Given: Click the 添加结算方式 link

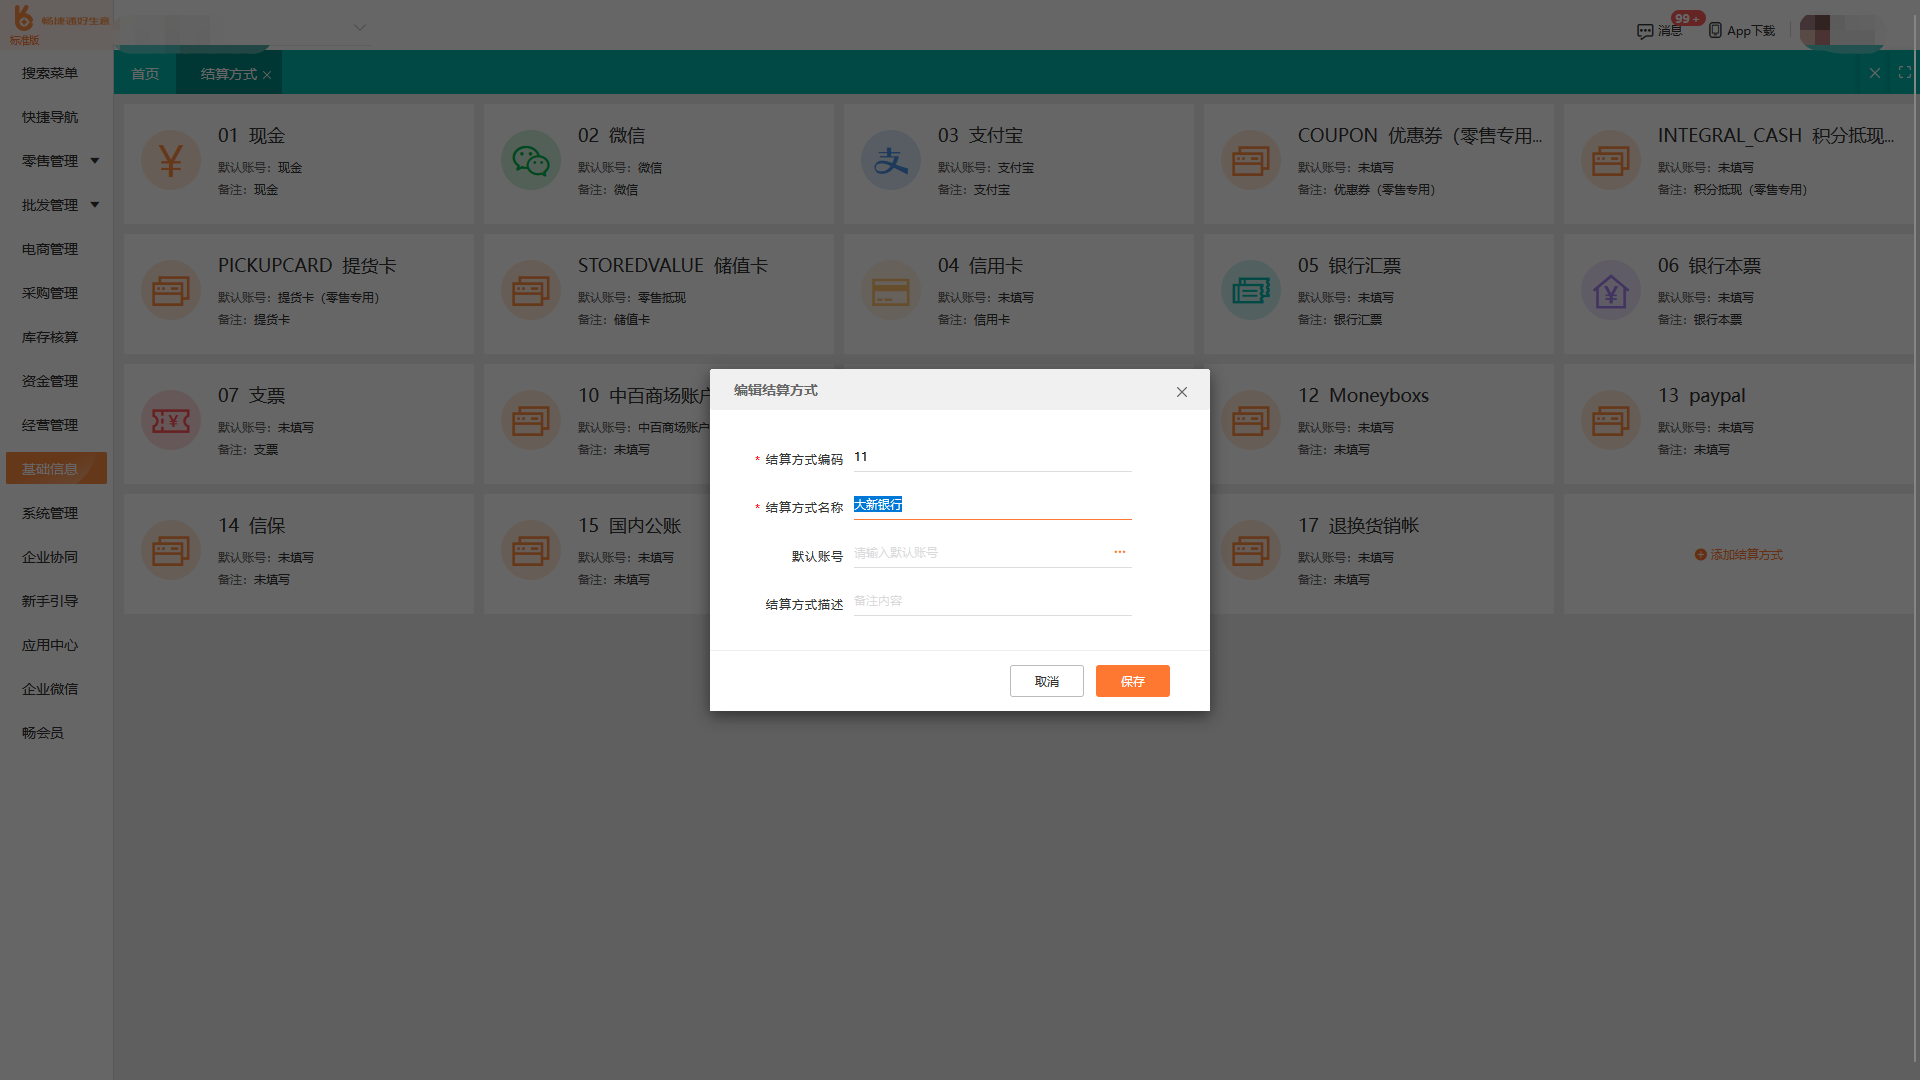Looking at the screenshot, I should point(1738,553).
